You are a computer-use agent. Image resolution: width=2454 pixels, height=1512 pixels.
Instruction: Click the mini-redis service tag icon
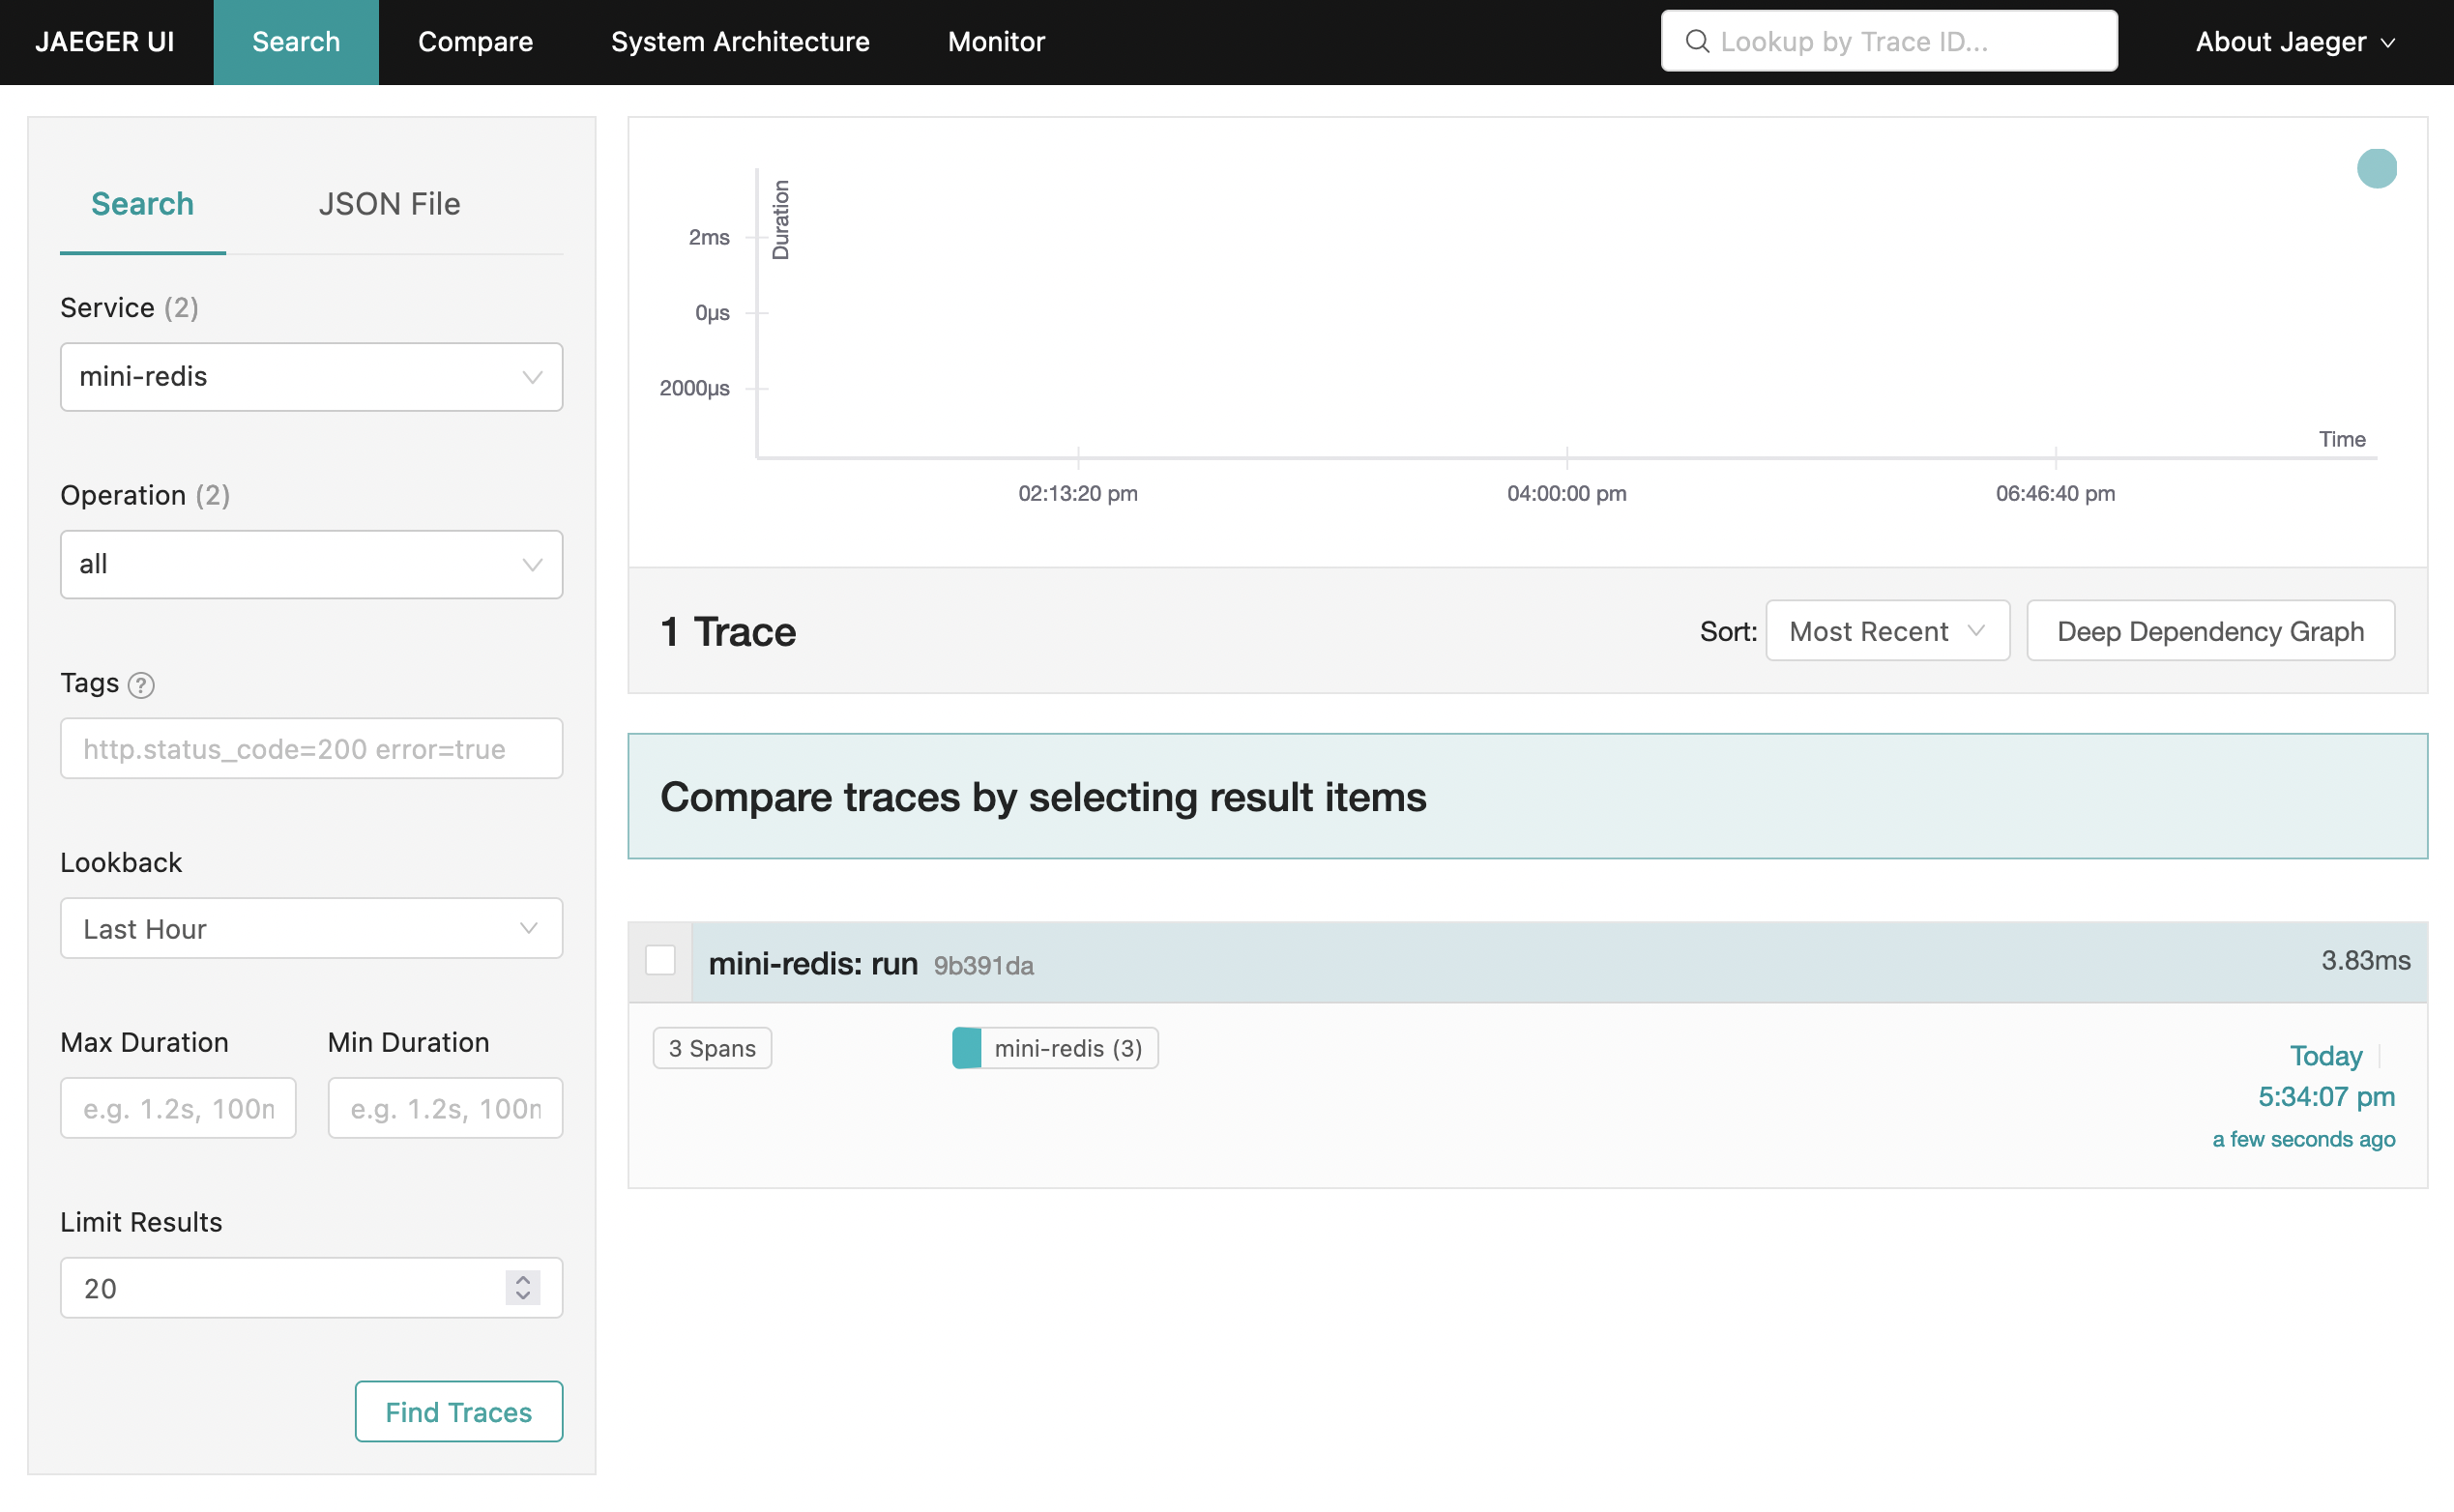click(966, 1046)
